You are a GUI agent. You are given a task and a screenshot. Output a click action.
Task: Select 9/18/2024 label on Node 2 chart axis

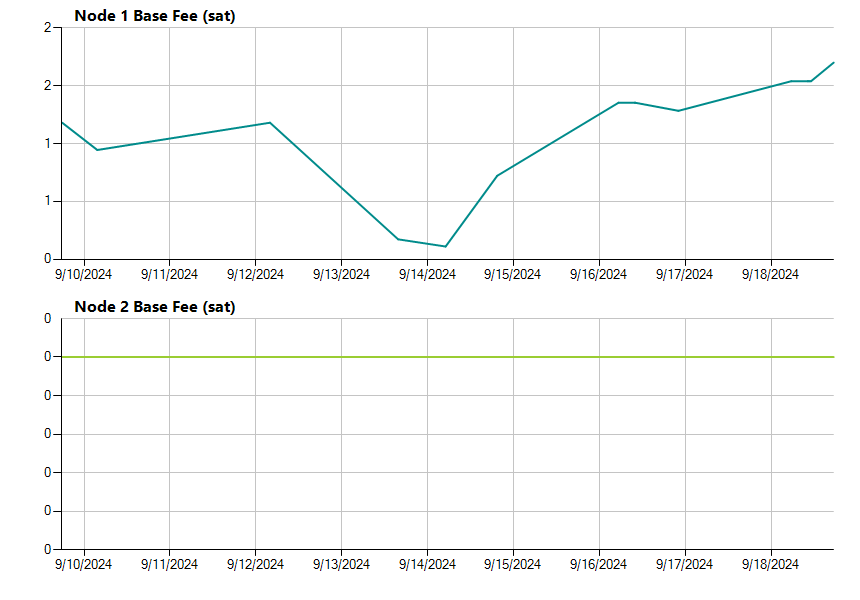(x=770, y=564)
